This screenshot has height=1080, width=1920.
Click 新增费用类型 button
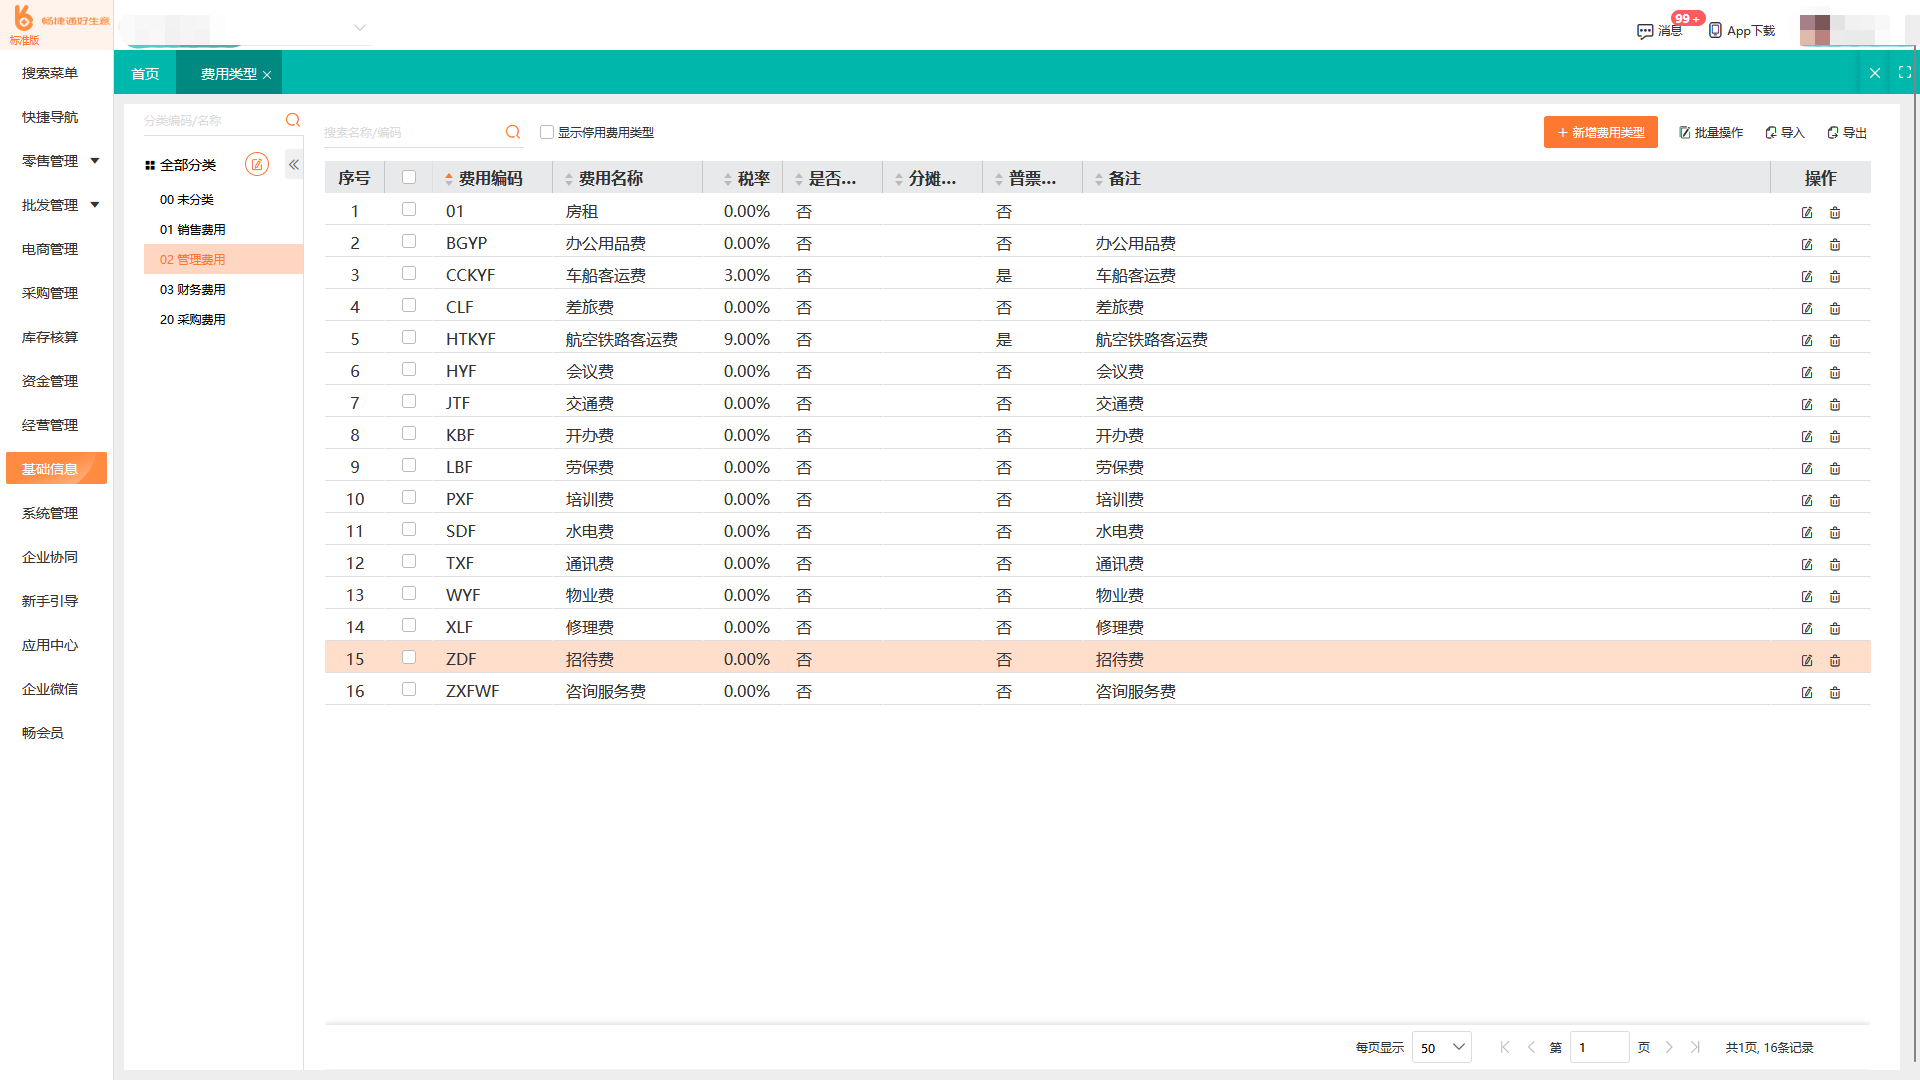point(1600,131)
